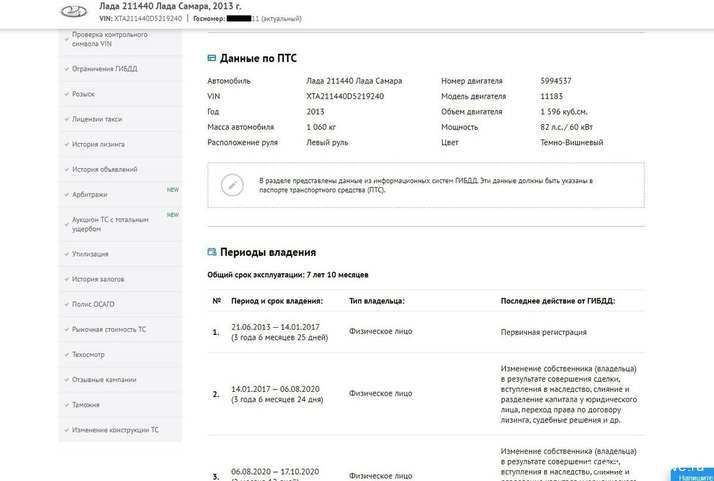This screenshot has width=714, height=481.
Task: Click the checkmark icon next to Утилизация
Action: [x=66, y=254]
